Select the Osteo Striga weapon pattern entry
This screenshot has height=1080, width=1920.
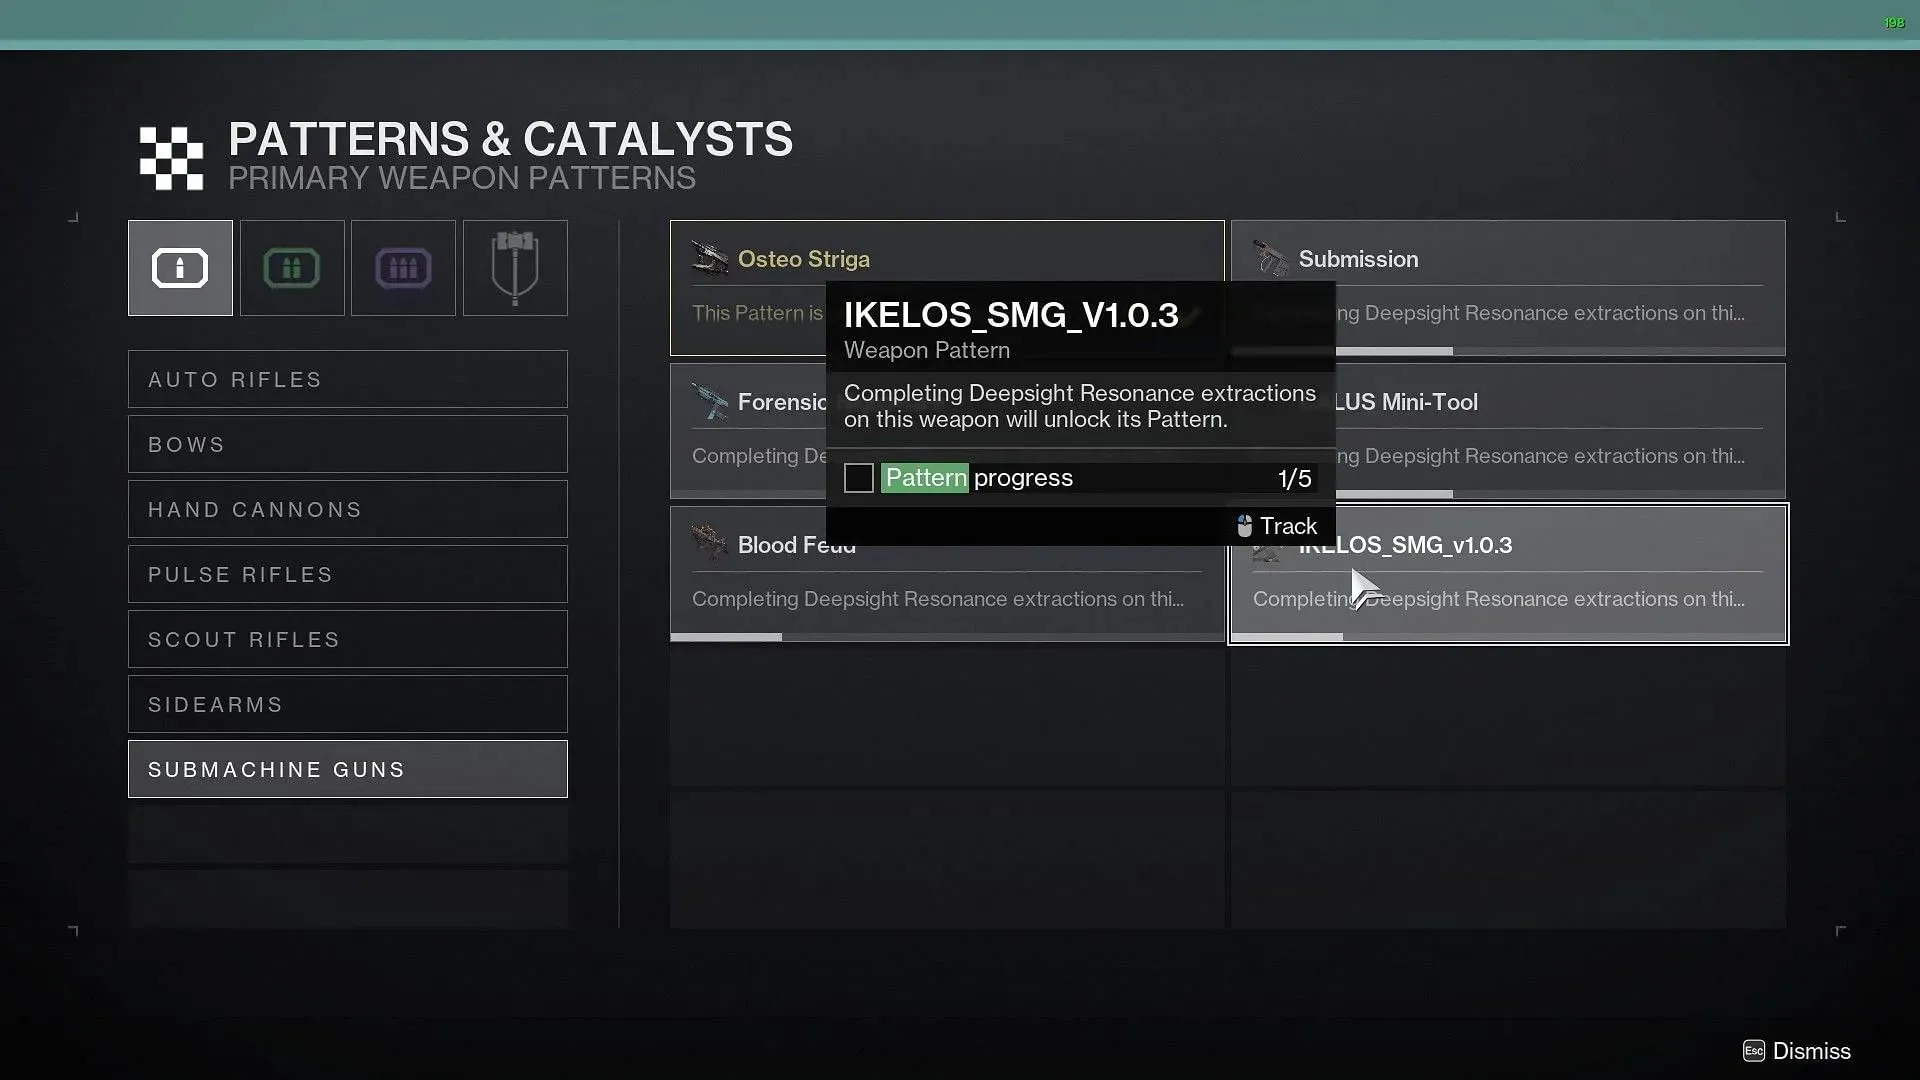(947, 258)
